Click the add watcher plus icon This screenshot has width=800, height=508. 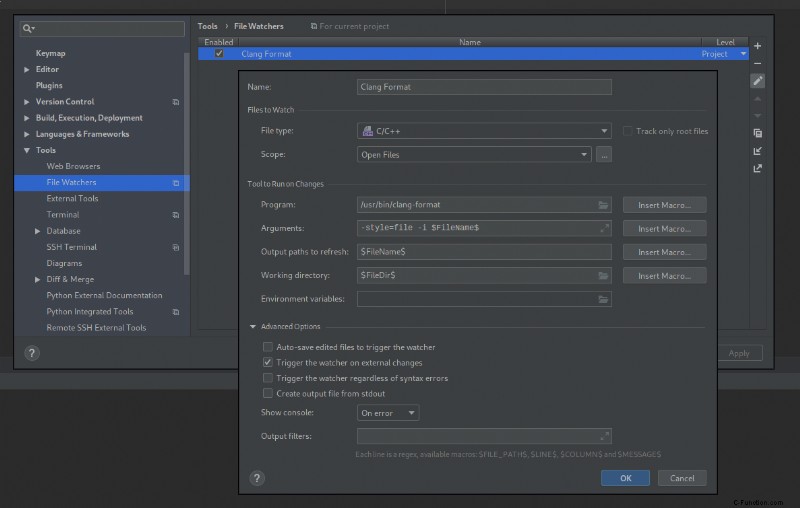pyautogui.click(x=757, y=46)
